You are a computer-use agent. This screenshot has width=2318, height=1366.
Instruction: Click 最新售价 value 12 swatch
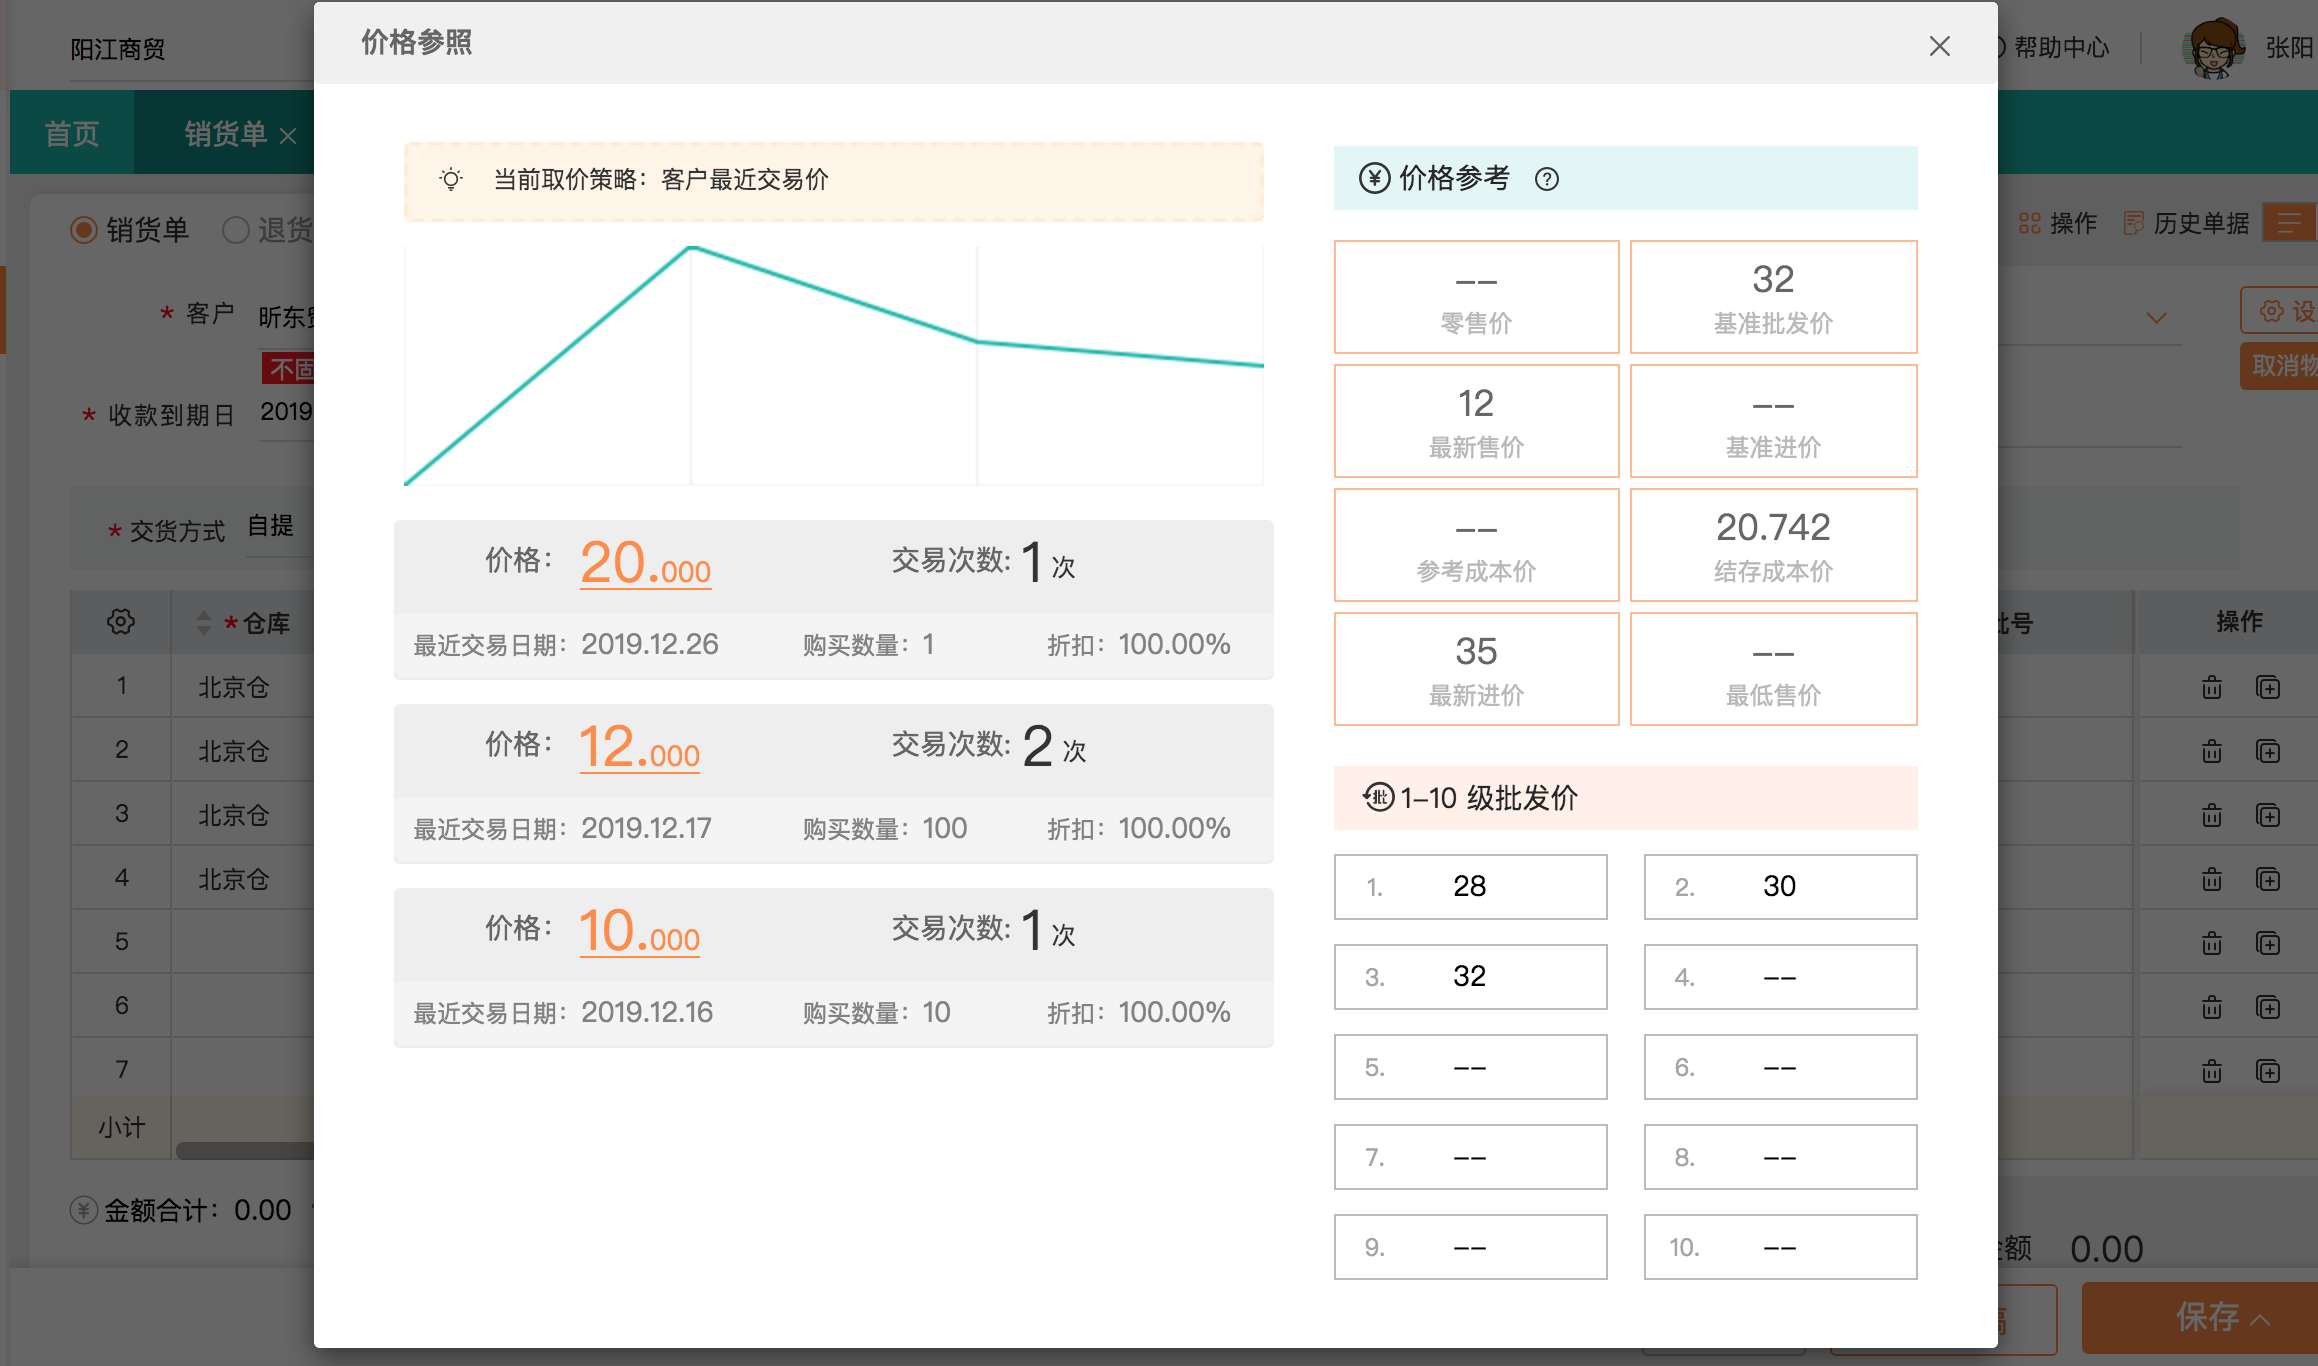click(1473, 420)
